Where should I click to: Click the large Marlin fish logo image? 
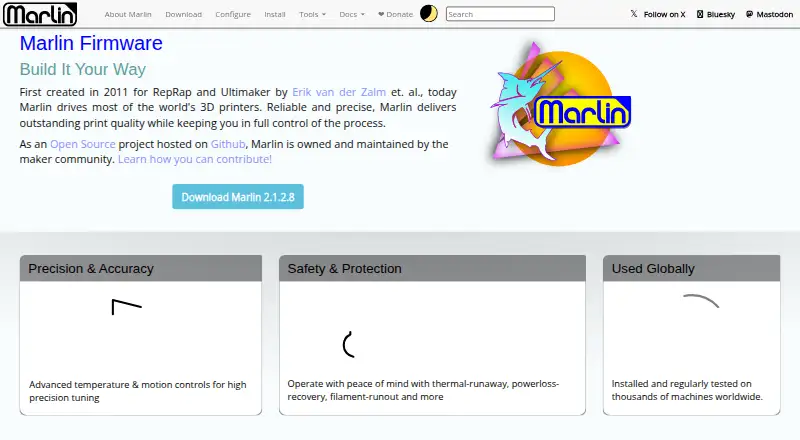coord(560,104)
